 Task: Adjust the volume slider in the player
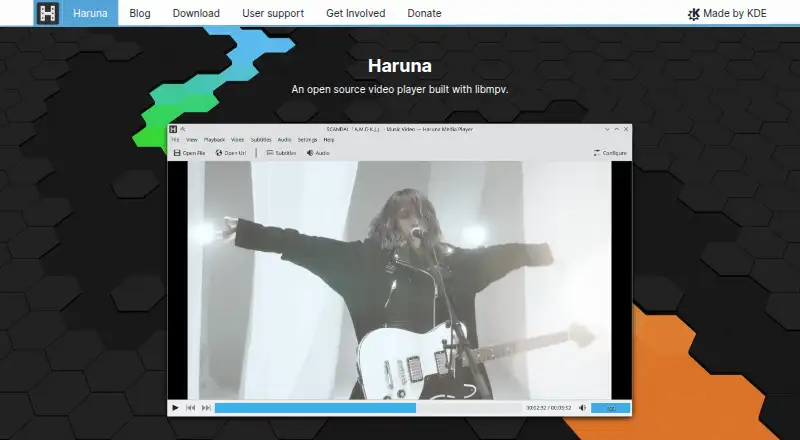pyautogui.click(x=611, y=408)
